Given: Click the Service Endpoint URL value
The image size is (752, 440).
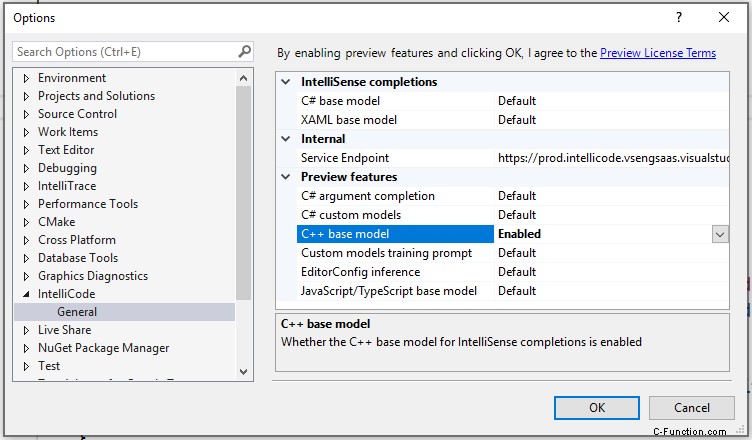Looking at the screenshot, I should [612, 158].
